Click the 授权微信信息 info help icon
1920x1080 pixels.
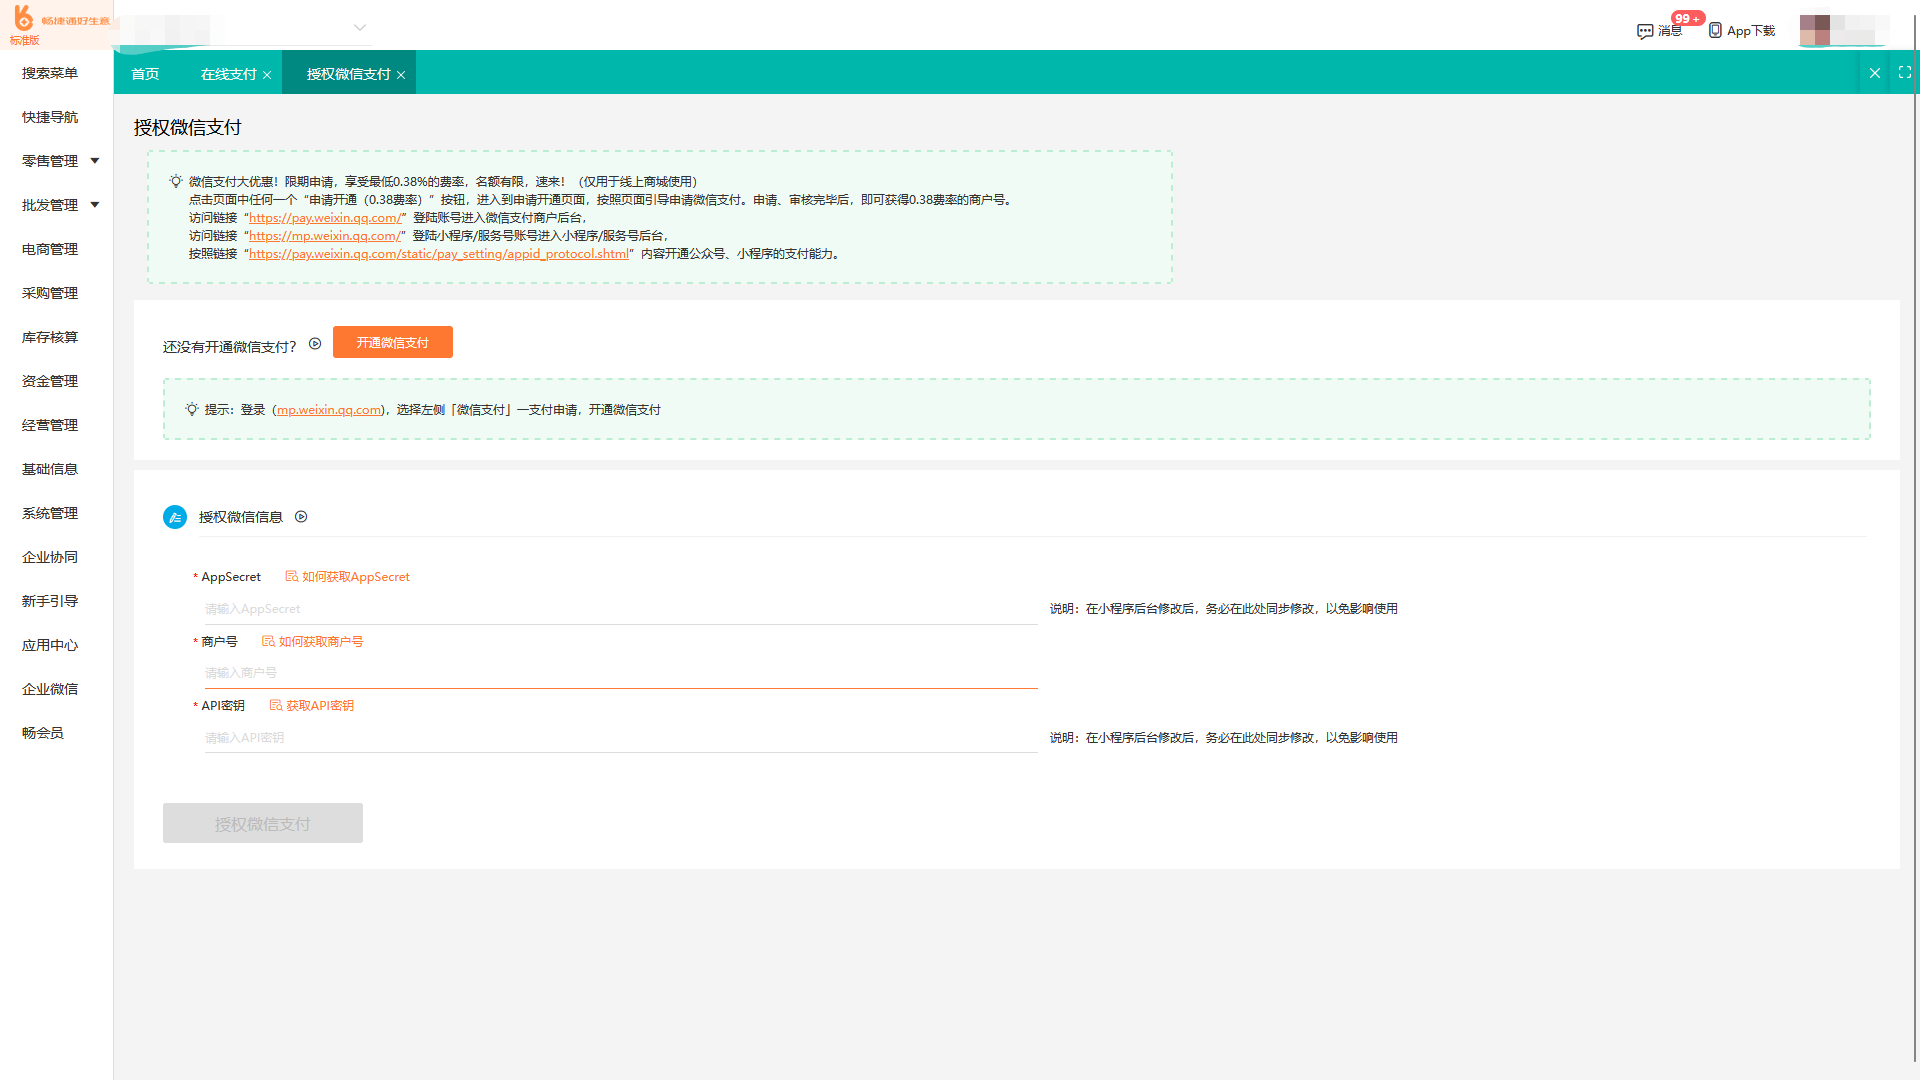pyautogui.click(x=301, y=517)
